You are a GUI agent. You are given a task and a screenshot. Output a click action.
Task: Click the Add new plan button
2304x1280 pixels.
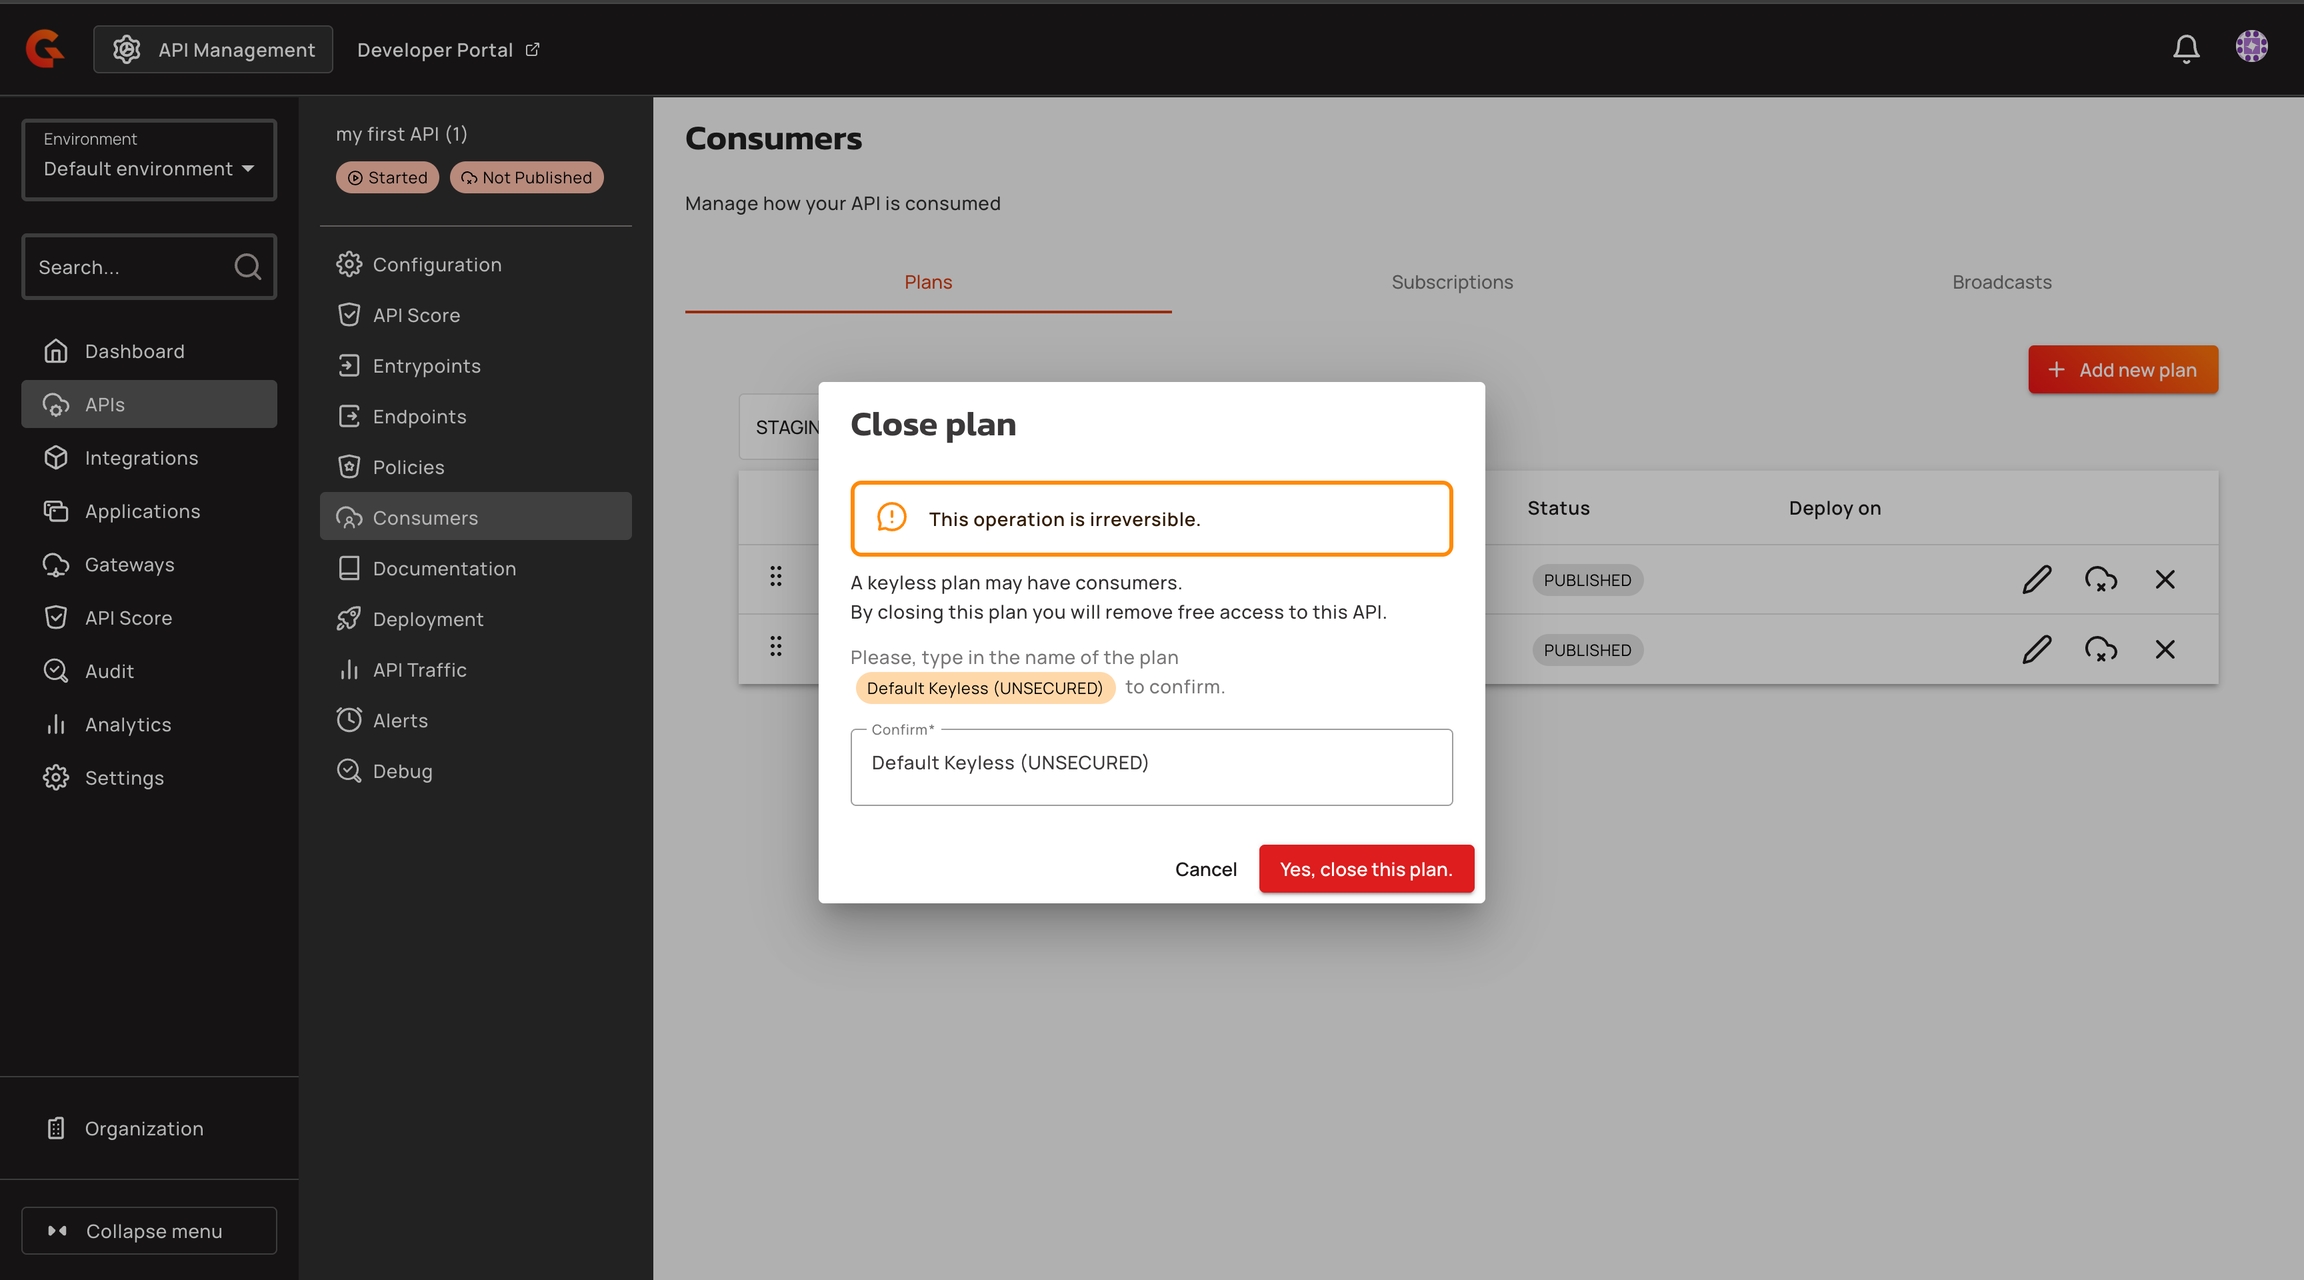click(2122, 370)
